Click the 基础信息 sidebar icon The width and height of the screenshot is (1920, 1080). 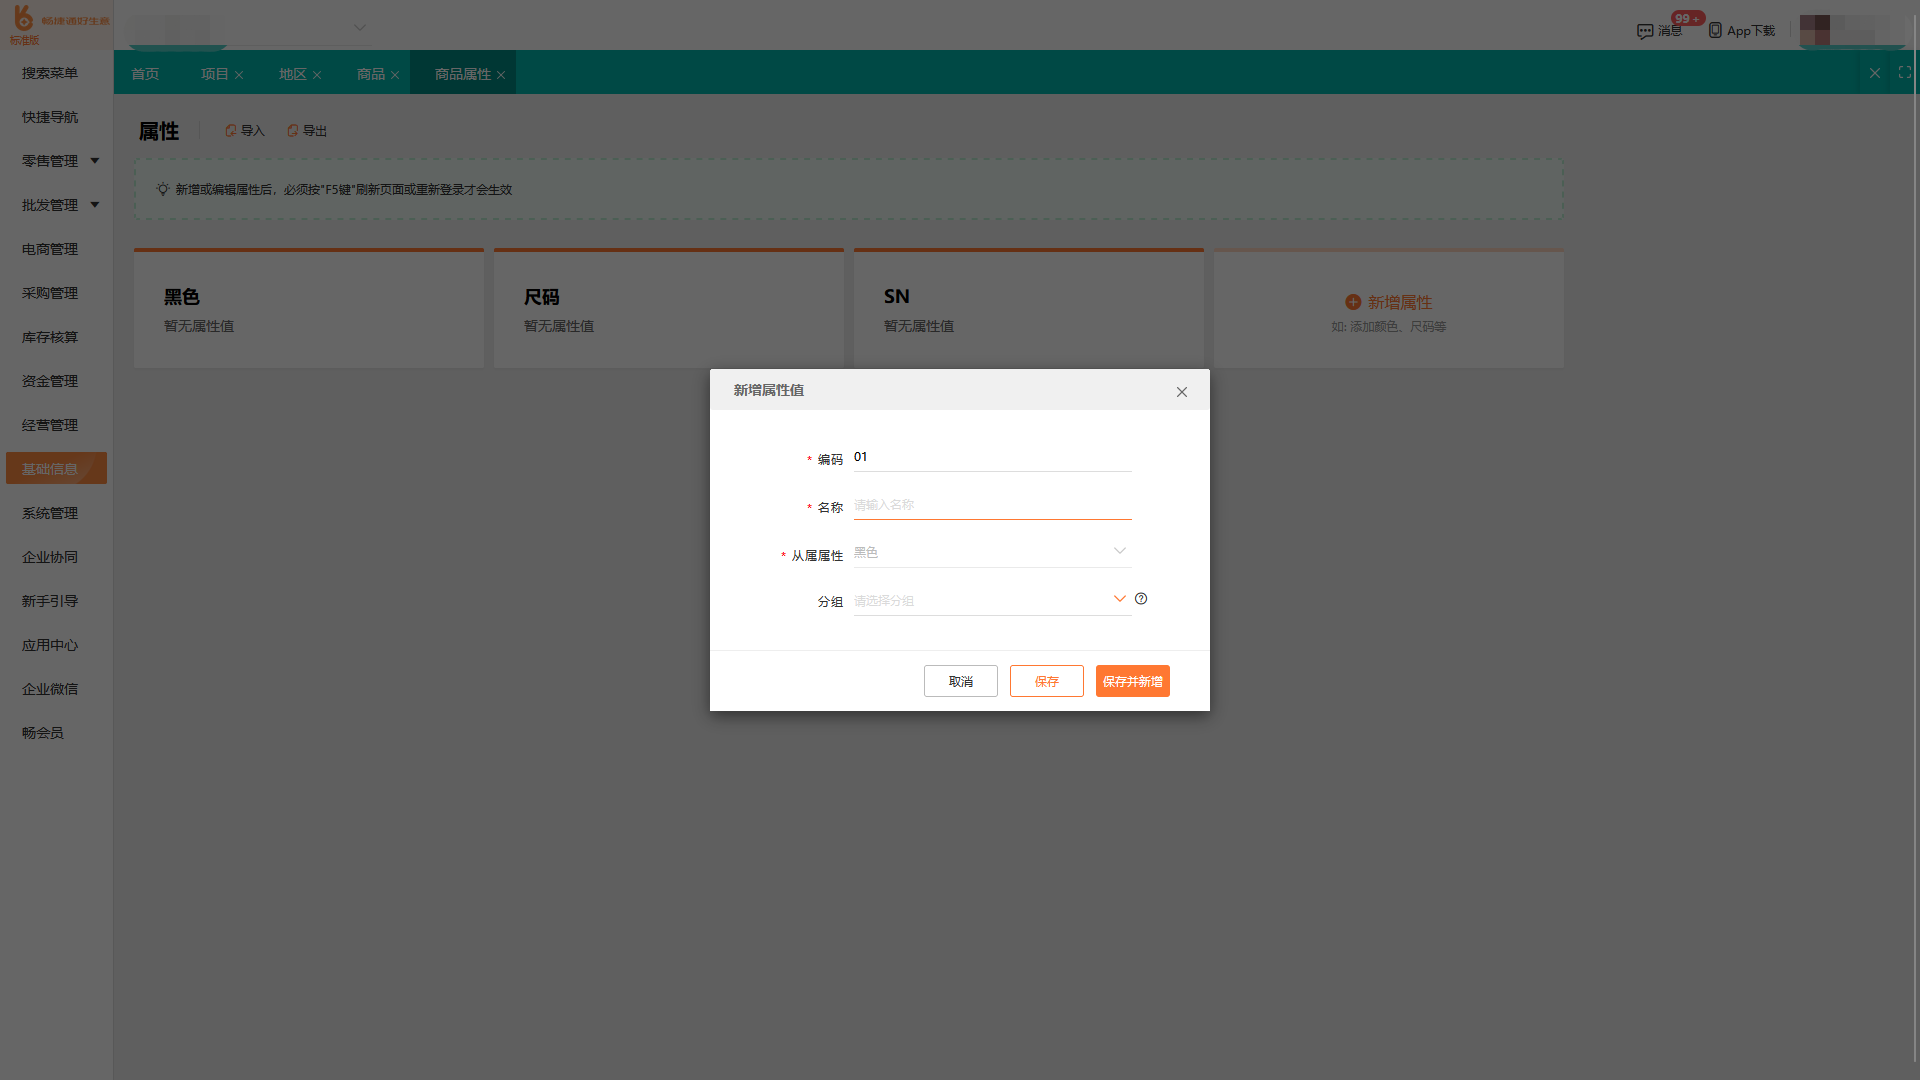coord(54,468)
